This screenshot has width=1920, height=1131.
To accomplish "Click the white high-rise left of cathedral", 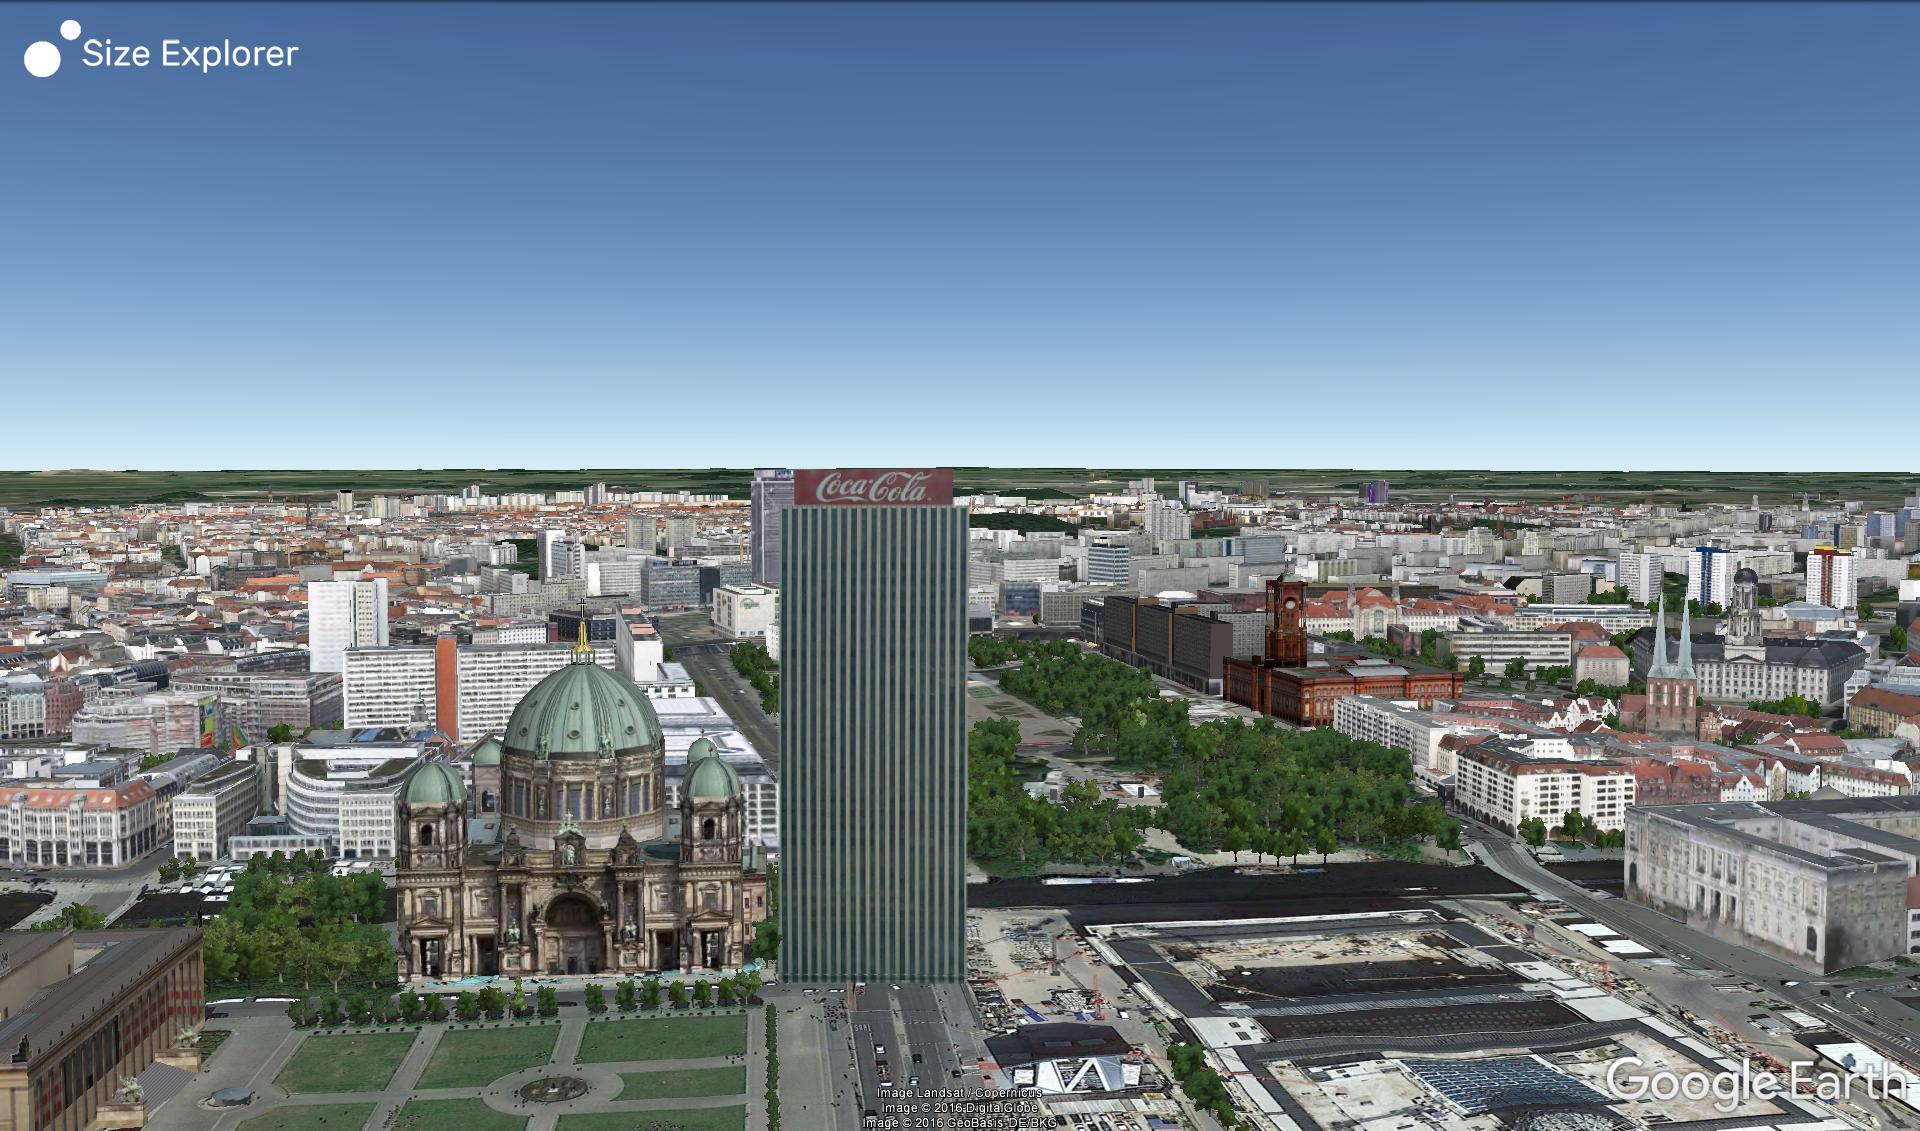I will point(346,622).
